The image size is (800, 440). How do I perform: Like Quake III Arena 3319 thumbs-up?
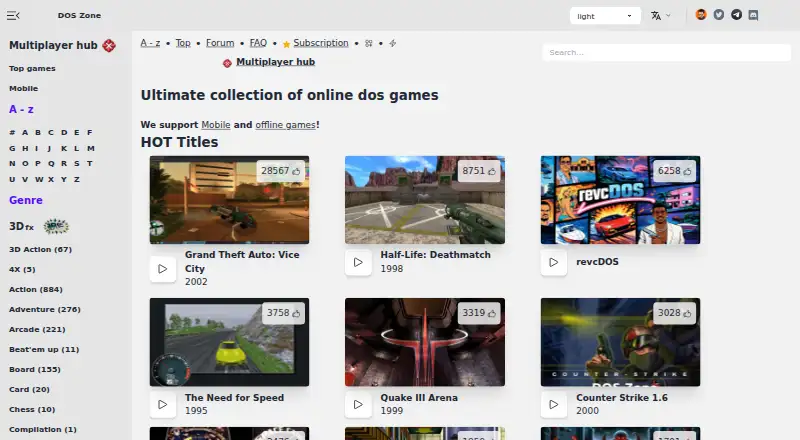click(479, 313)
